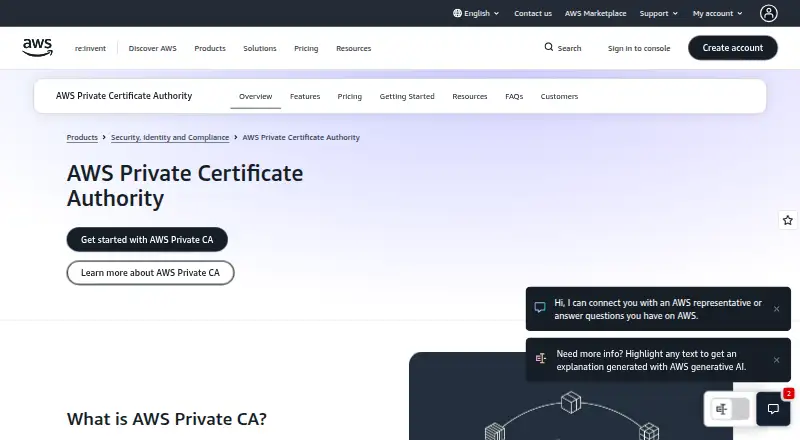The image size is (800, 440).
Task: Click the Products breadcrumb link
Action: (x=82, y=137)
